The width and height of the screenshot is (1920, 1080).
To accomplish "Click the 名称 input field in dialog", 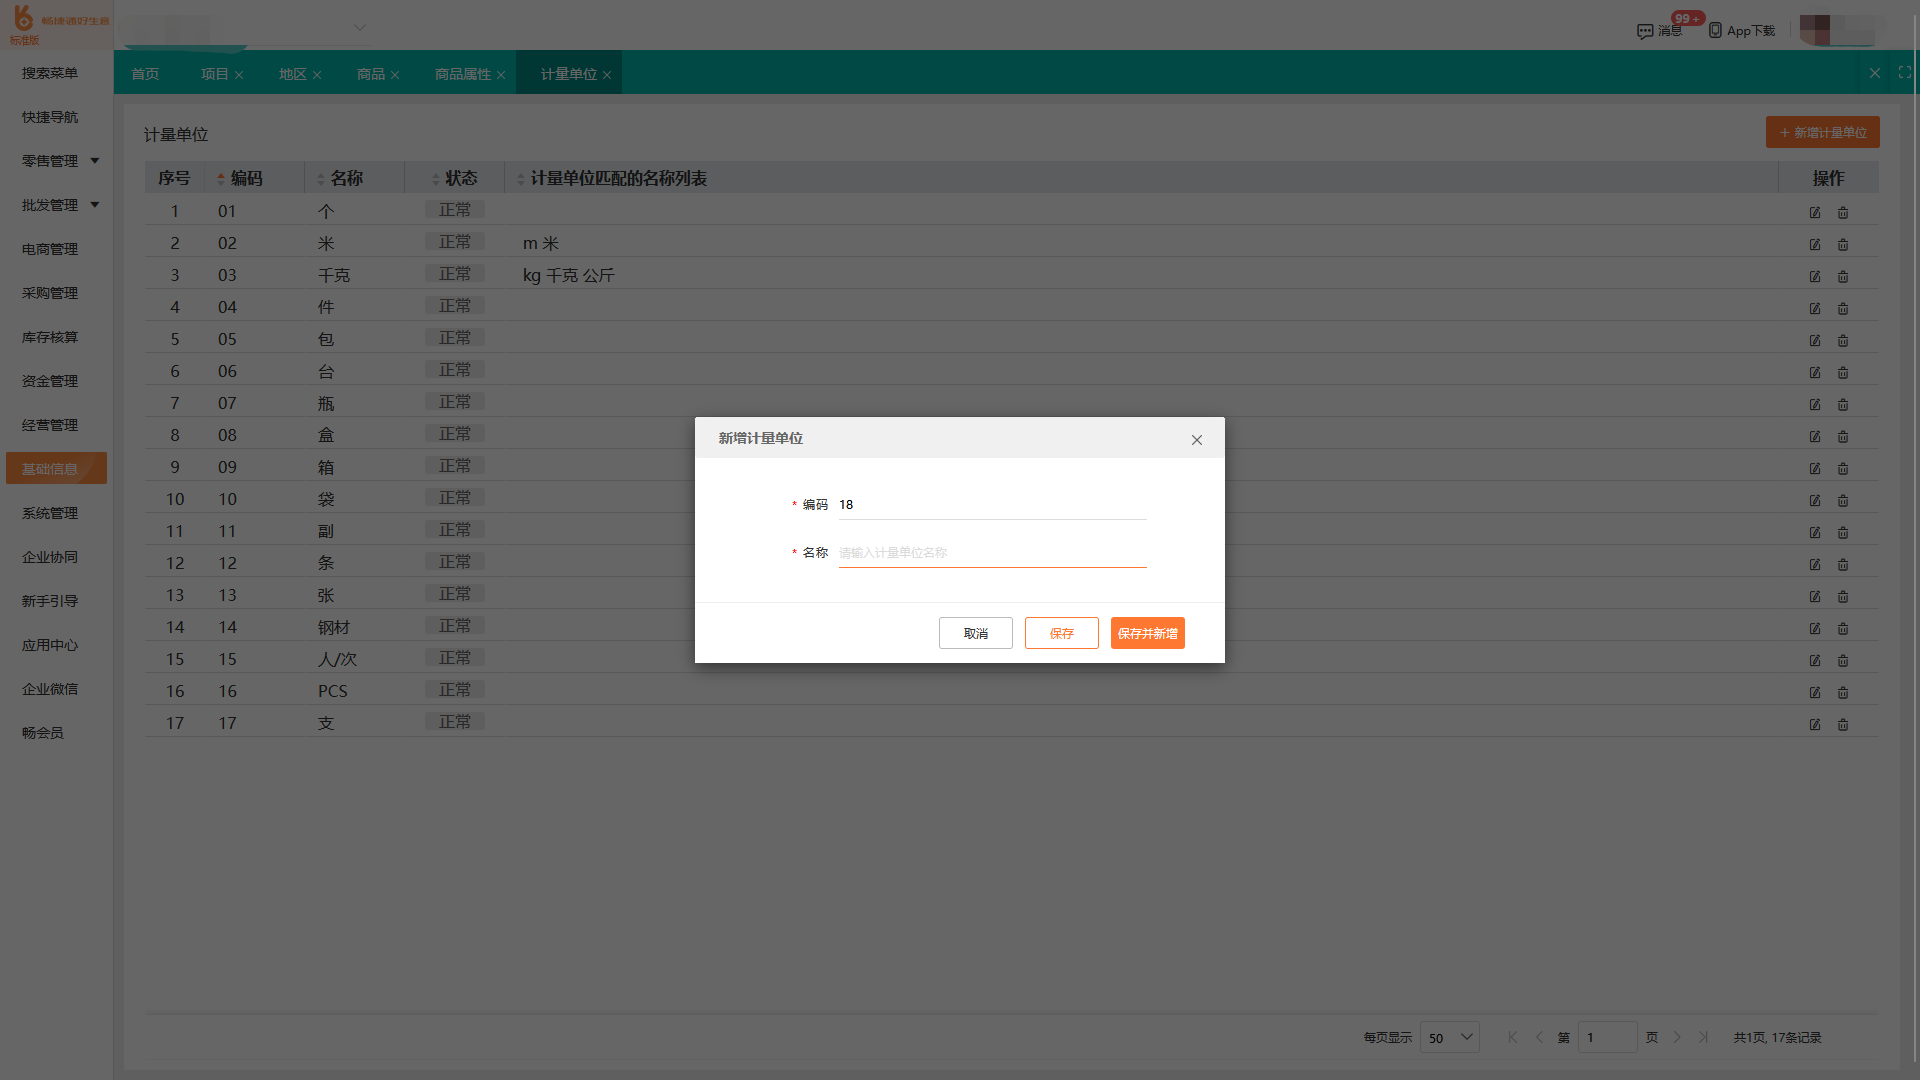I will [x=990, y=551].
